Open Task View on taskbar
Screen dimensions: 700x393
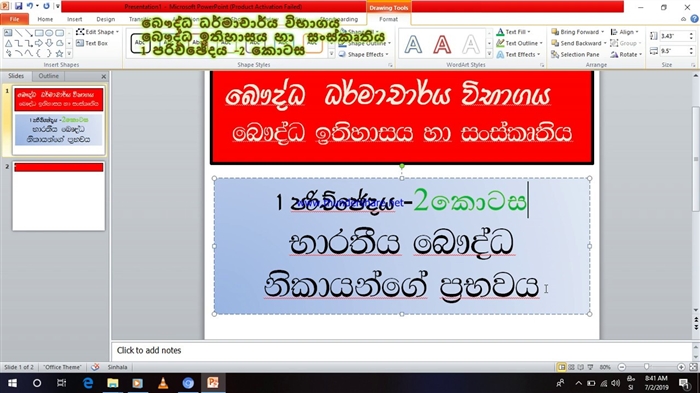(62, 383)
